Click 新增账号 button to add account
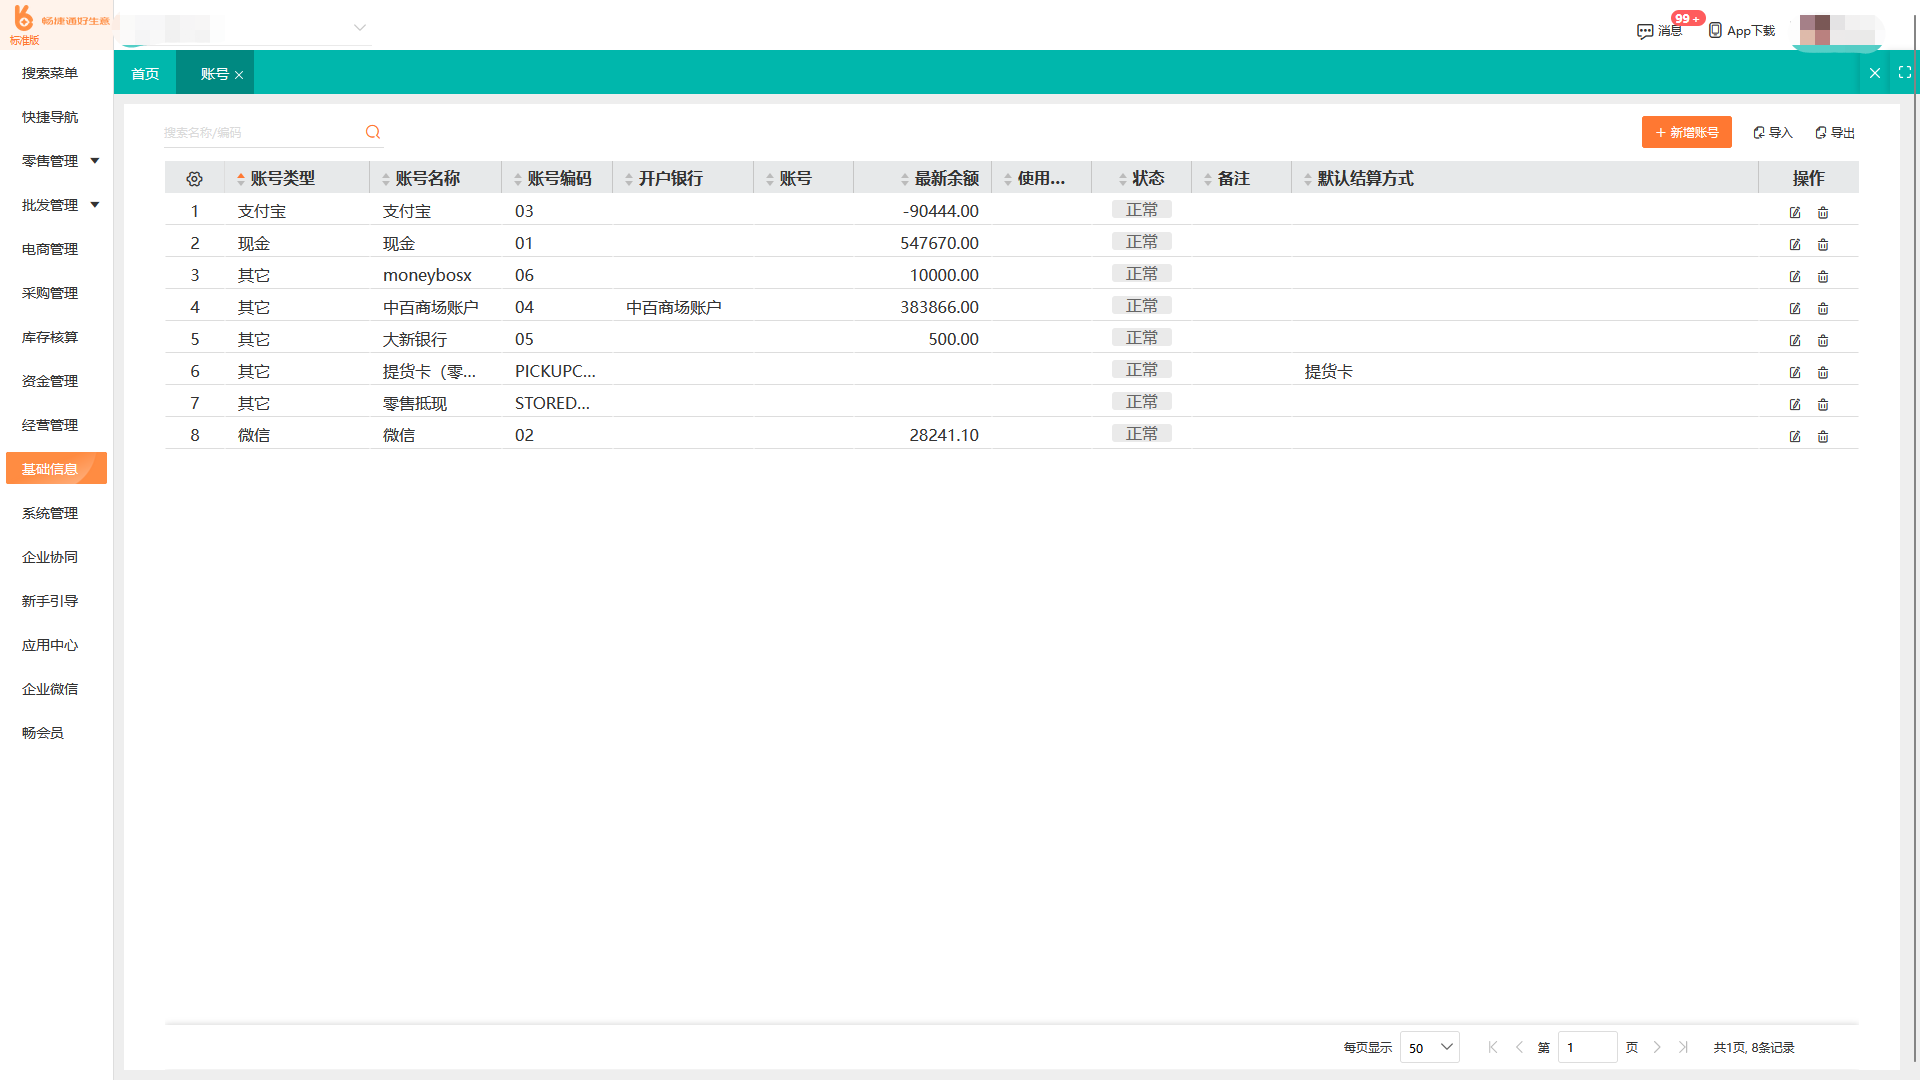The width and height of the screenshot is (1920, 1080). (1689, 131)
